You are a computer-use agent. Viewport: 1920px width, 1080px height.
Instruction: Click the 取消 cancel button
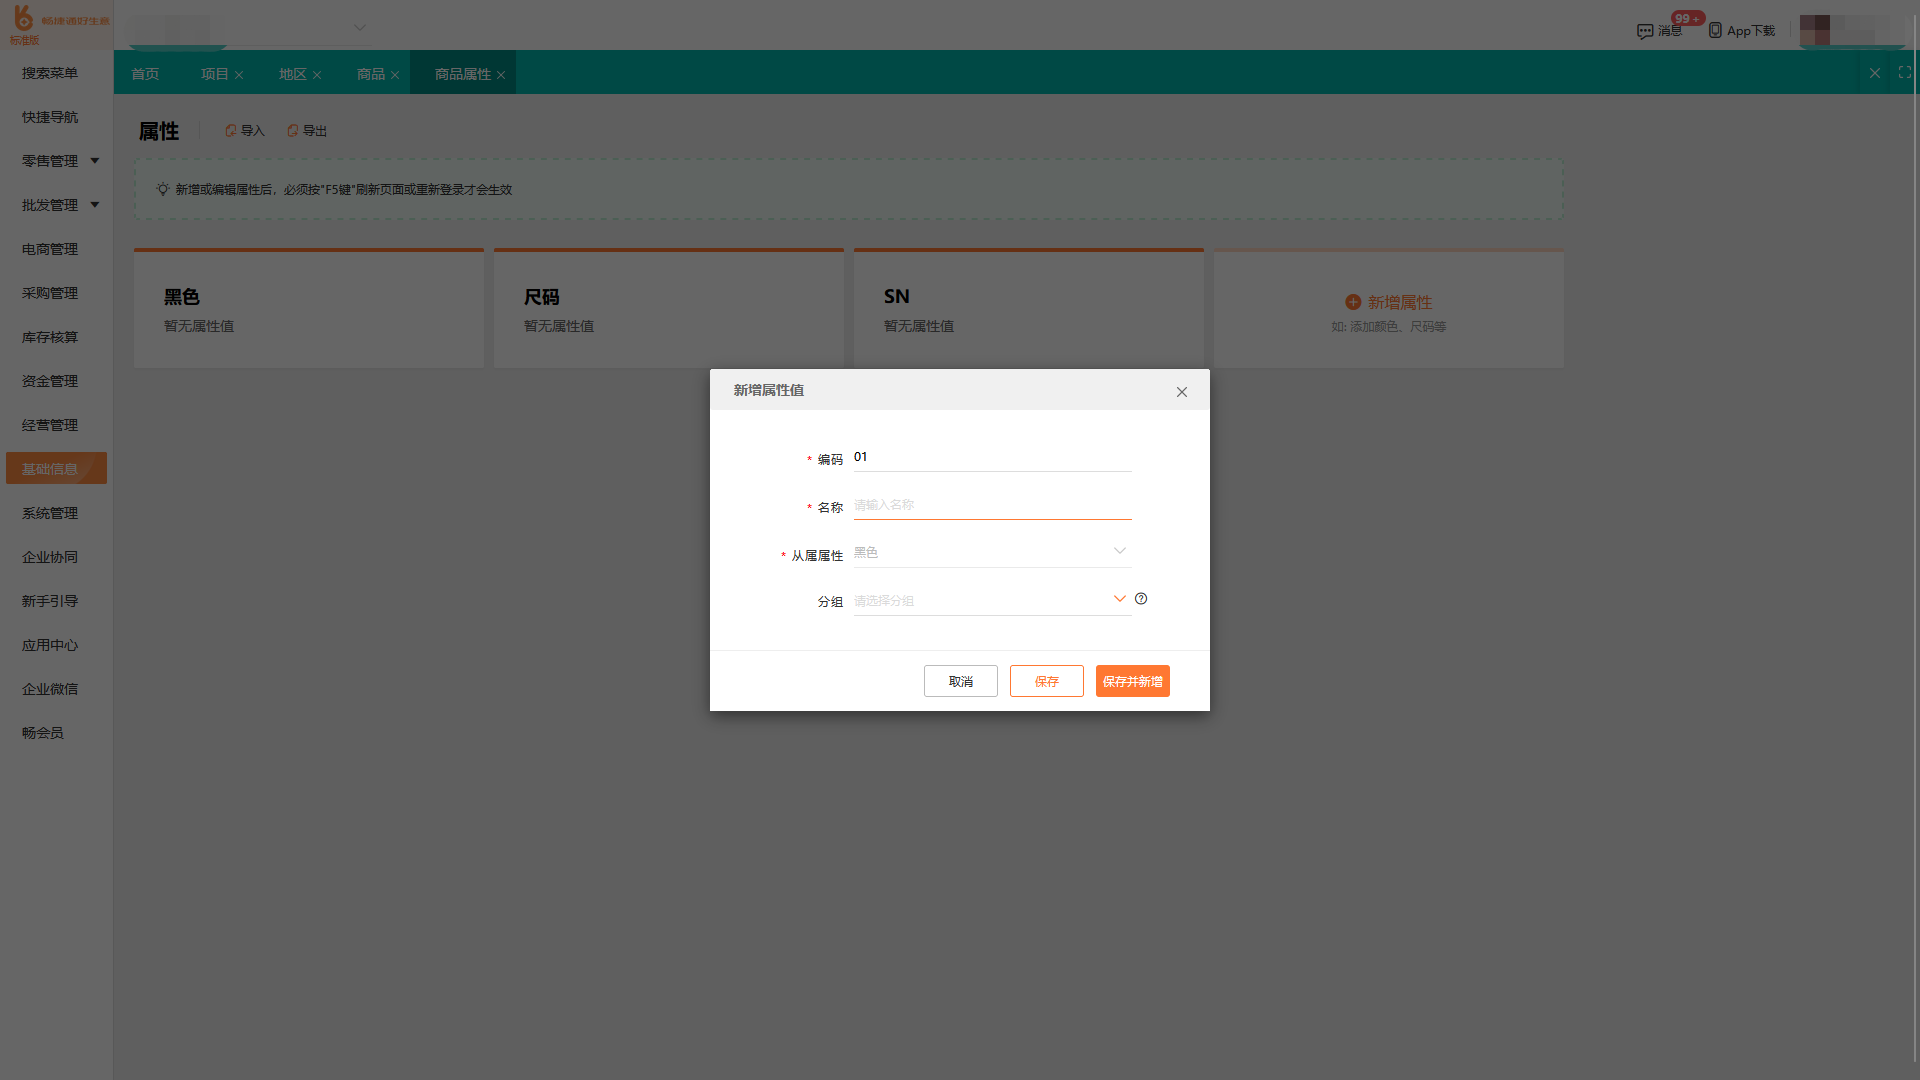click(960, 680)
